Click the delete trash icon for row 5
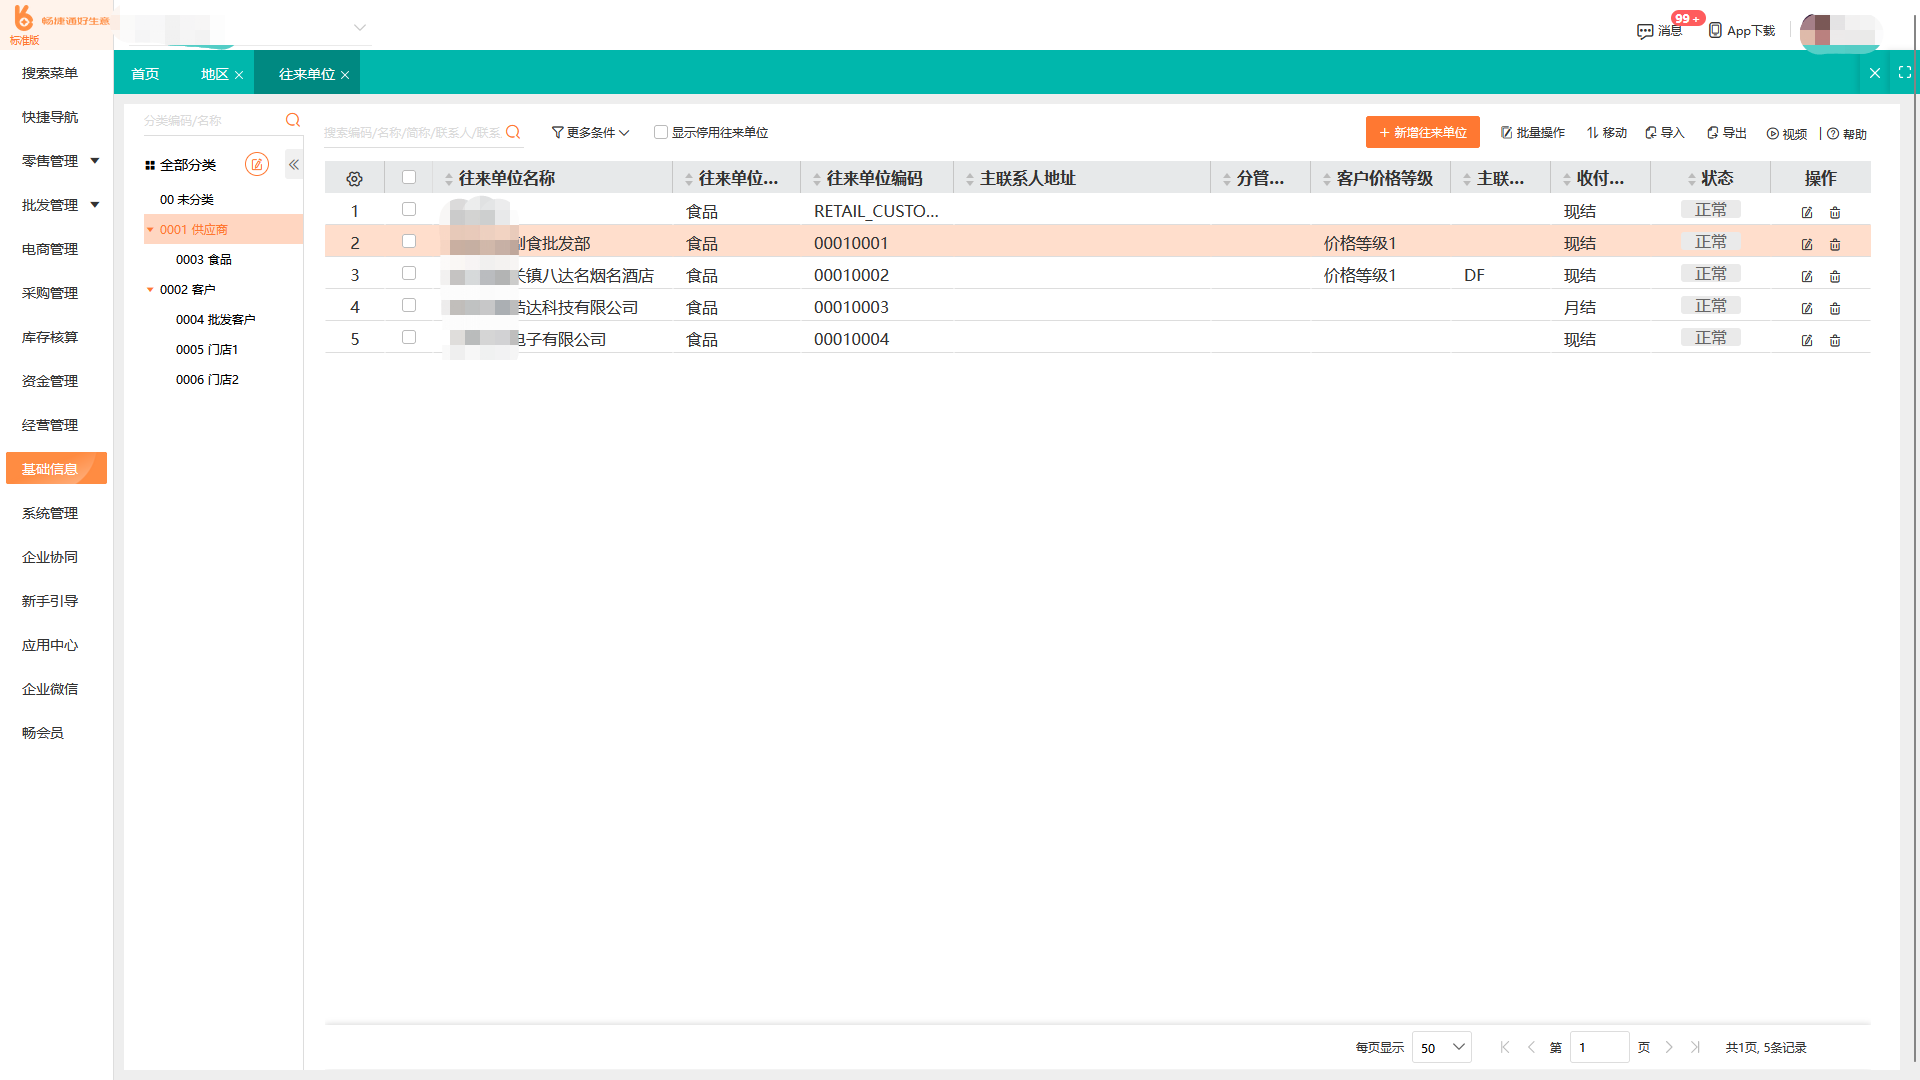The width and height of the screenshot is (1920, 1080). 1834,339
